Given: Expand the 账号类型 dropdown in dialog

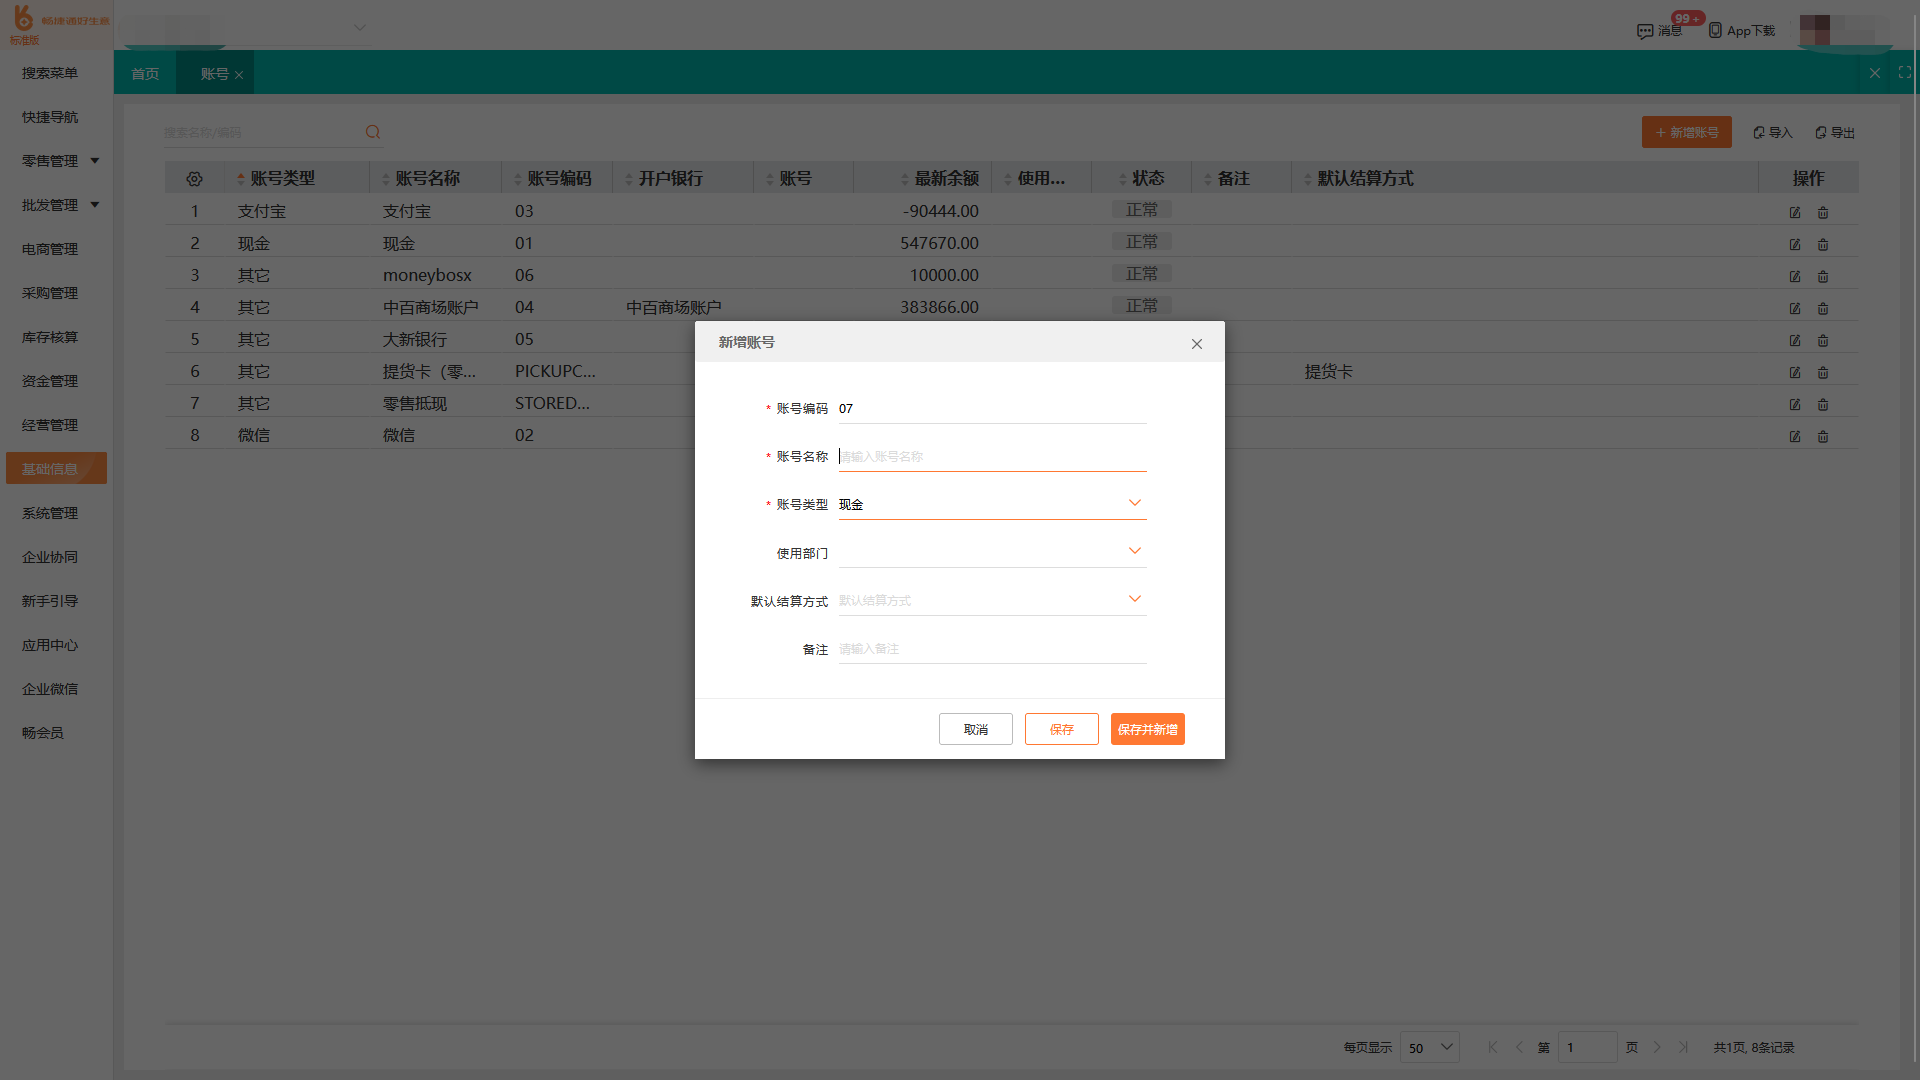Looking at the screenshot, I should [1134, 504].
